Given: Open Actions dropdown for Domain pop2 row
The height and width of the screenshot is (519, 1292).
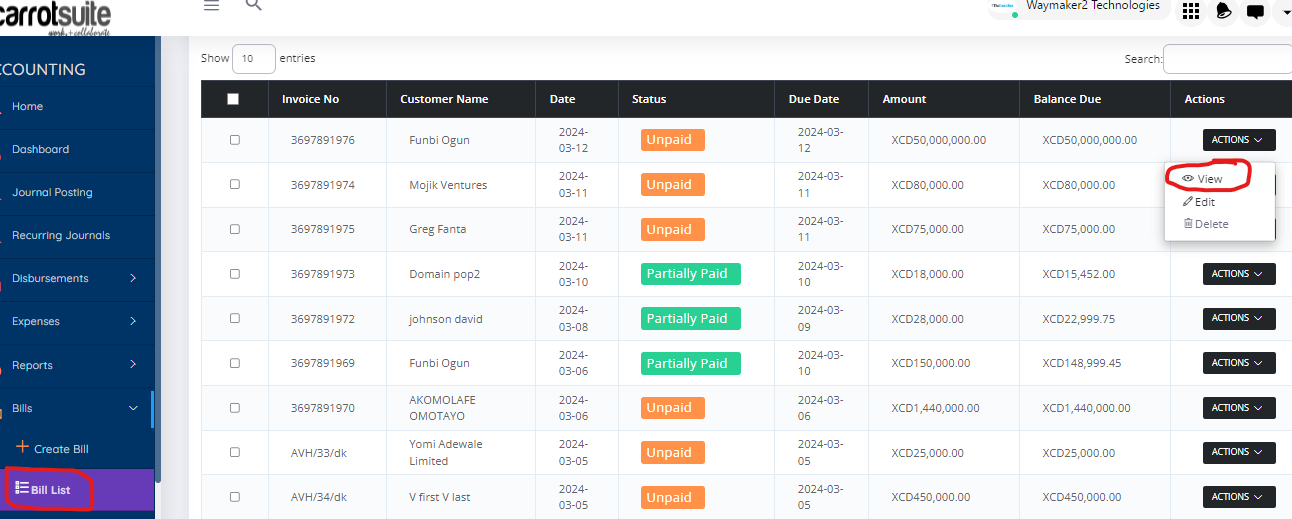Looking at the screenshot, I should point(1238,274).
